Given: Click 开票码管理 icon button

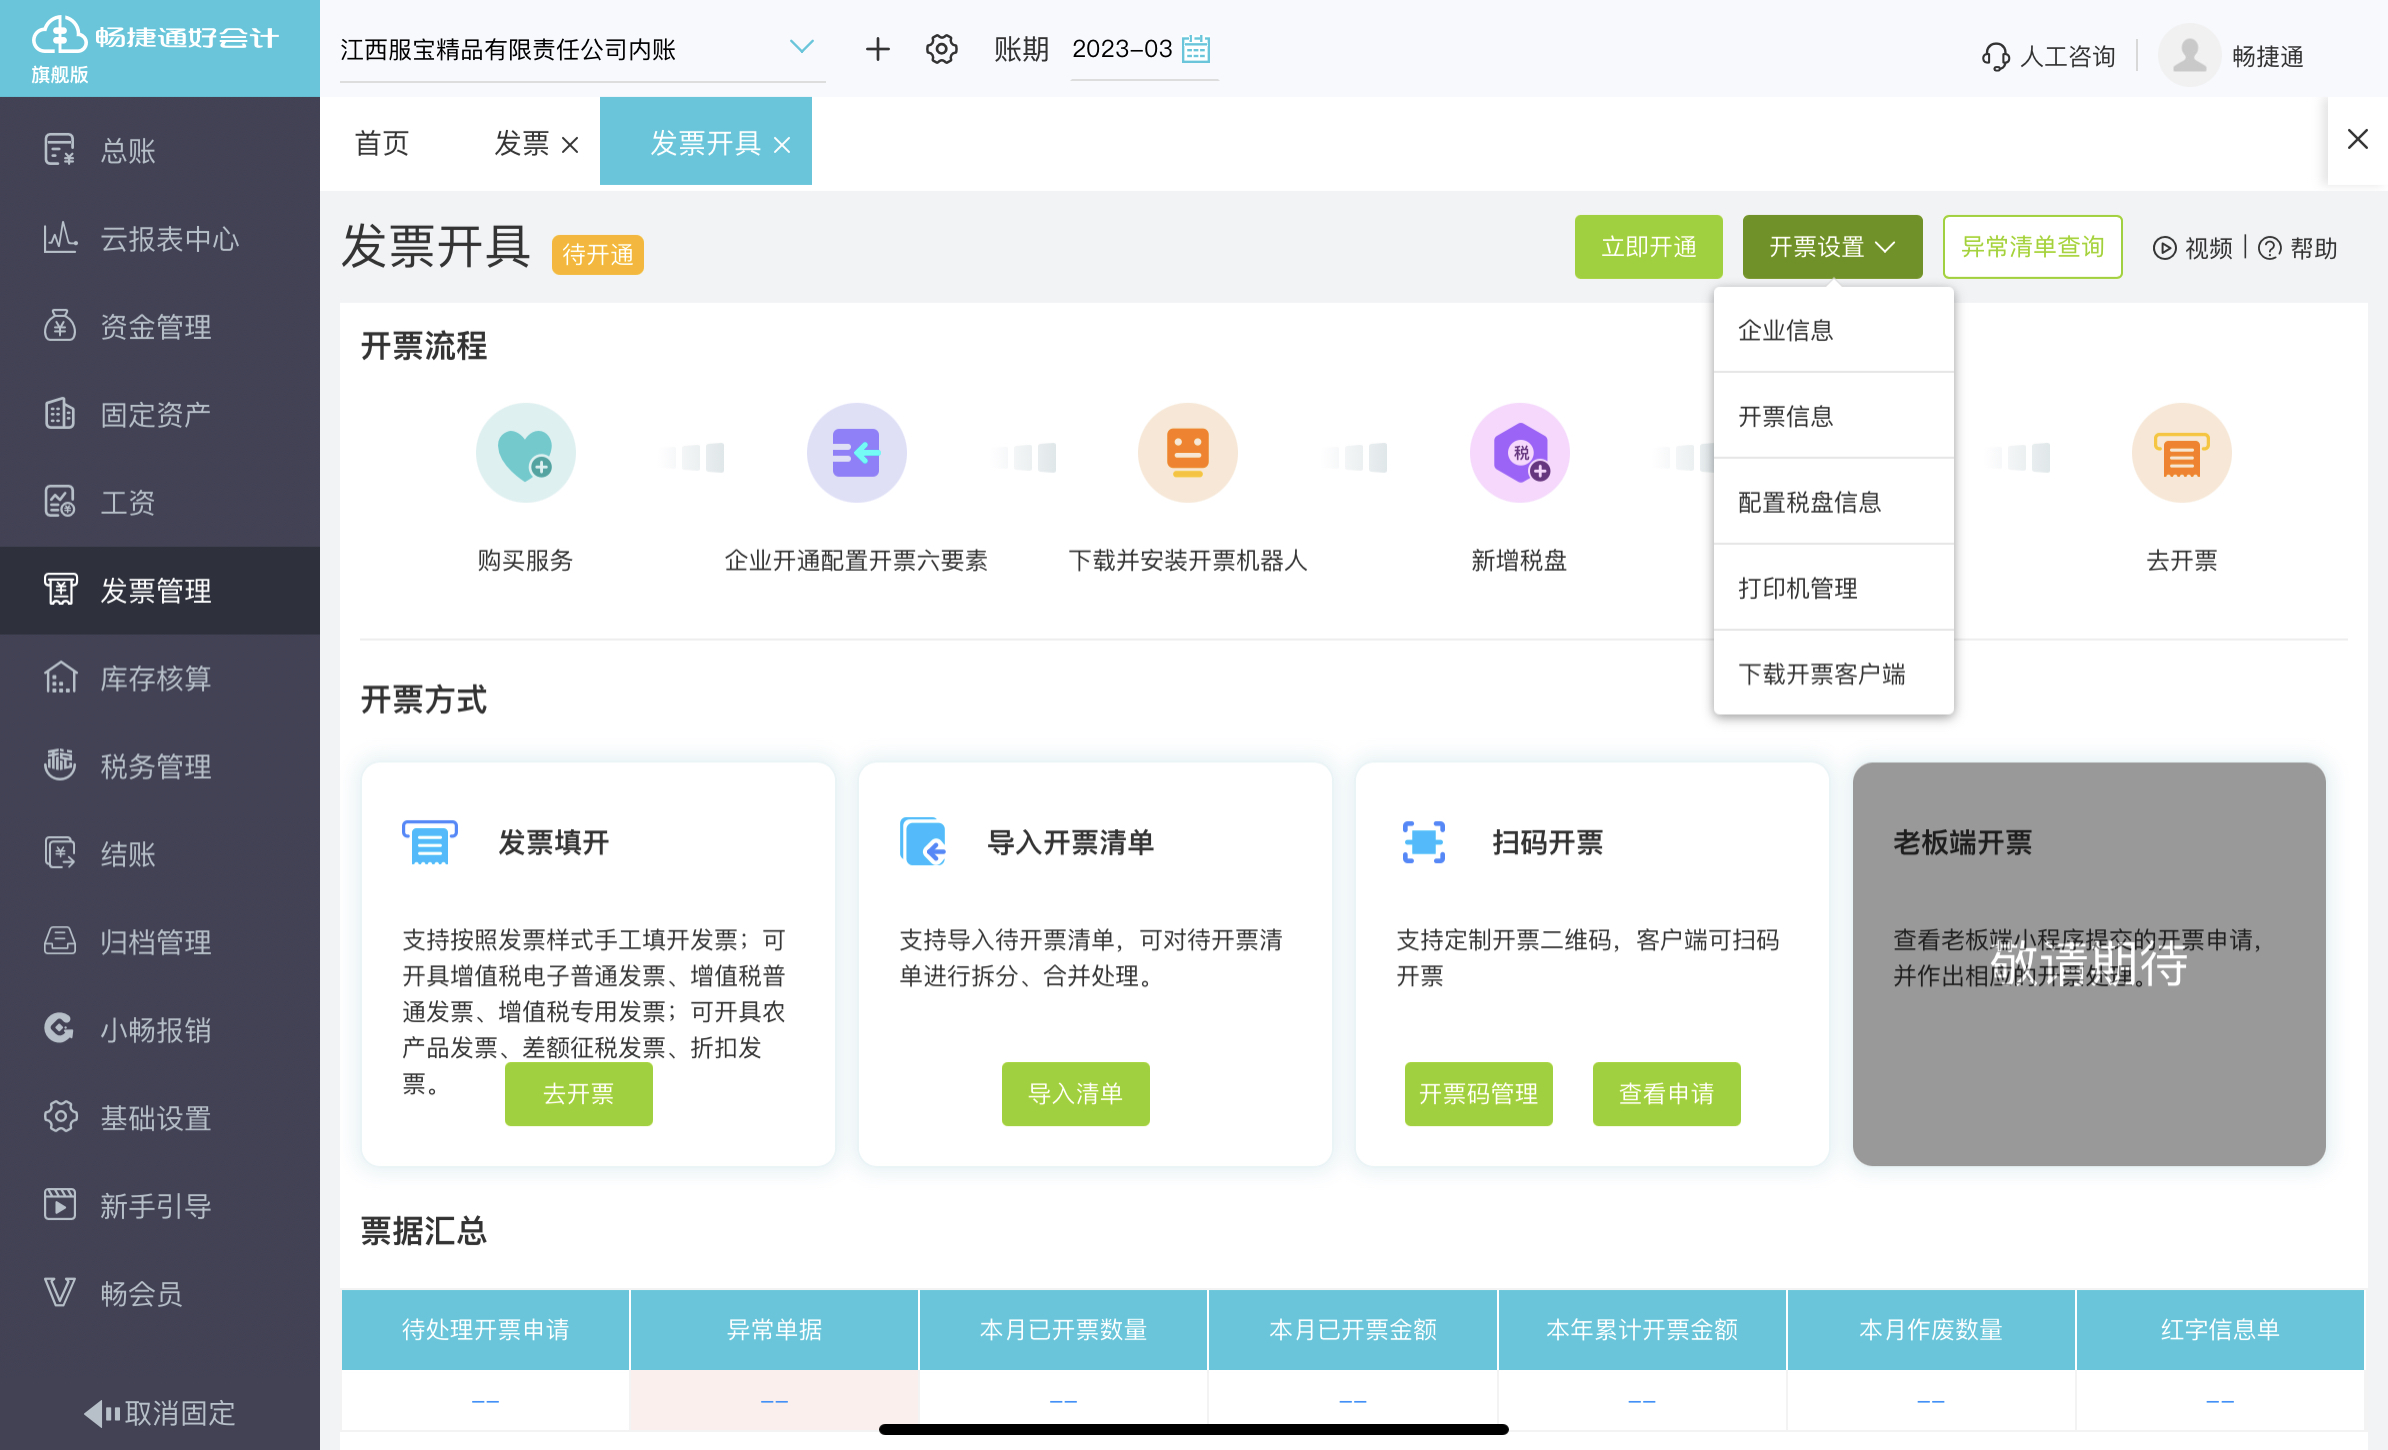Looking at the screenshot, I should (1477, 1092).
